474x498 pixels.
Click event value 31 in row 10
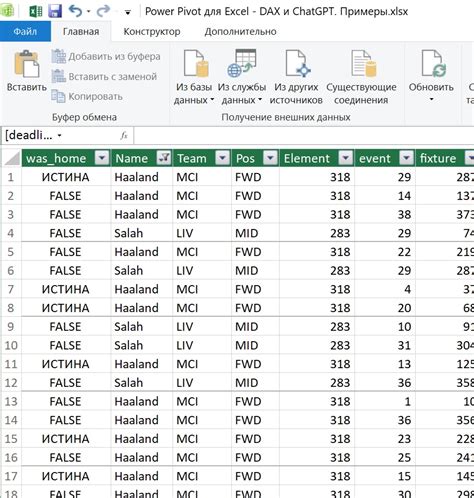tap(384, 345)
